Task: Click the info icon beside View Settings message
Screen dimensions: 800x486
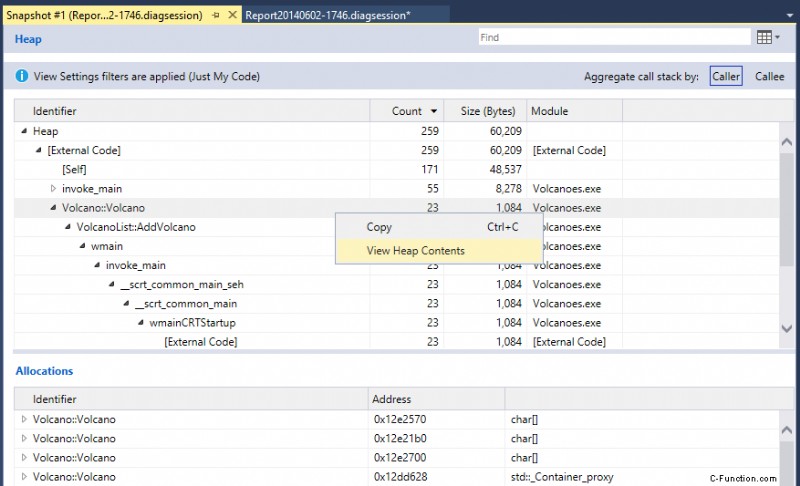Action: [x=22, y=76]
